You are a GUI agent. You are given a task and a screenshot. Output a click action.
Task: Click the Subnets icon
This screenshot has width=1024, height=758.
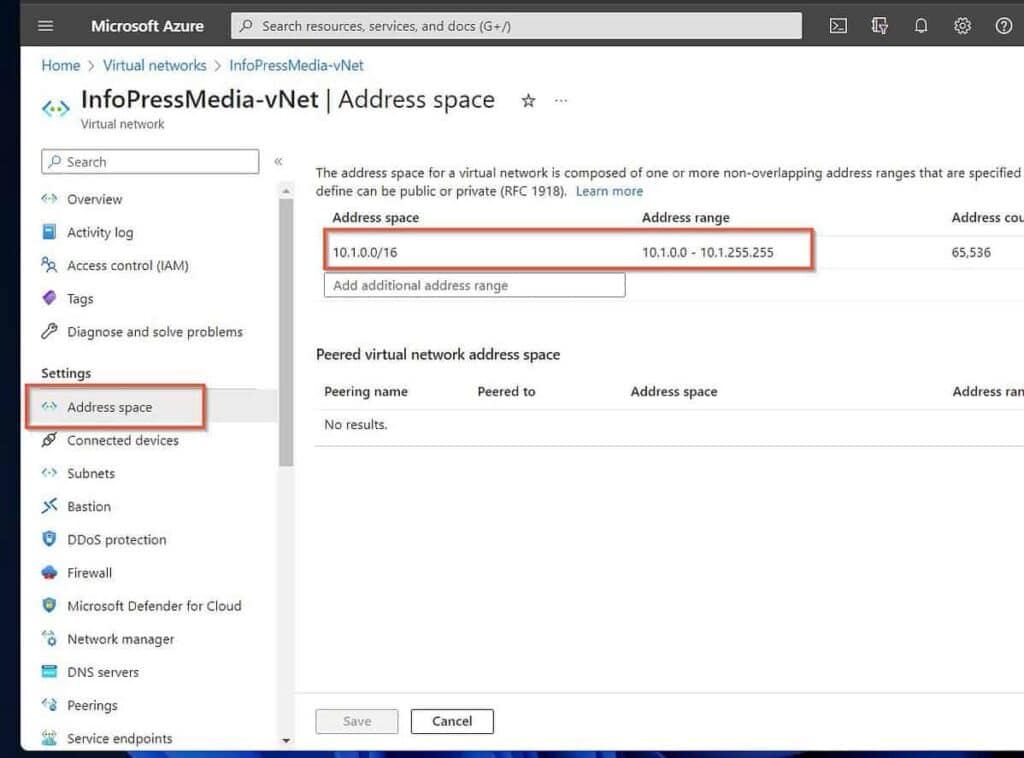49,473
